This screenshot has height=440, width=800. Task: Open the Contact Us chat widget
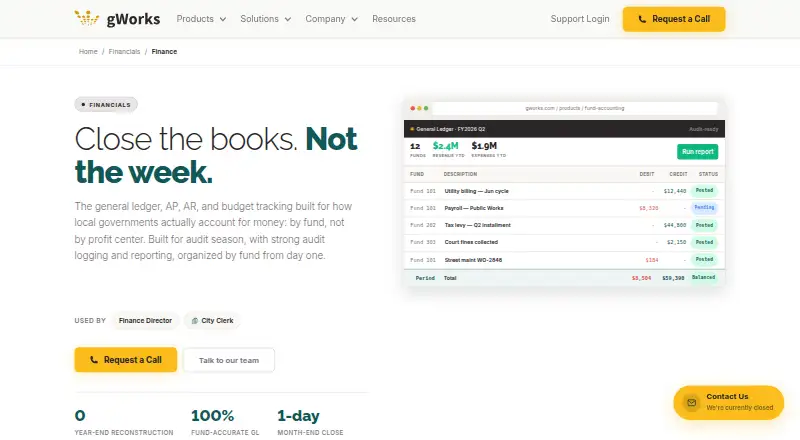tap(729, 402)
